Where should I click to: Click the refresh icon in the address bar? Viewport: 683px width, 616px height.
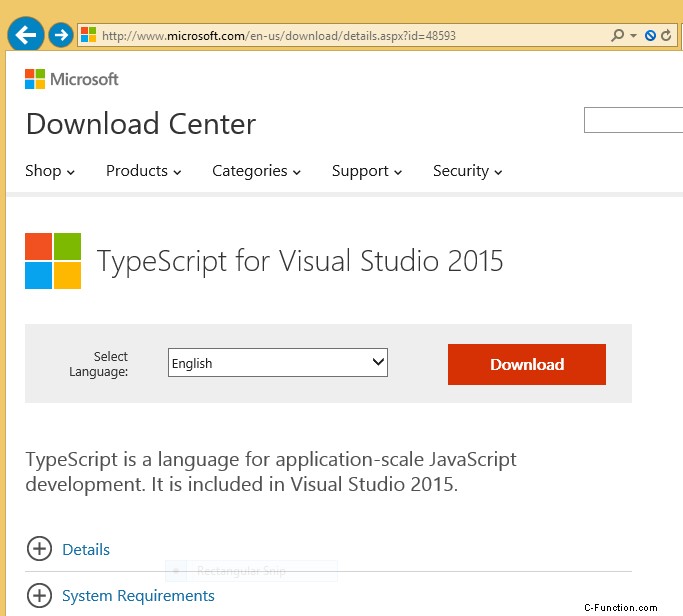(x=665, y=35)
